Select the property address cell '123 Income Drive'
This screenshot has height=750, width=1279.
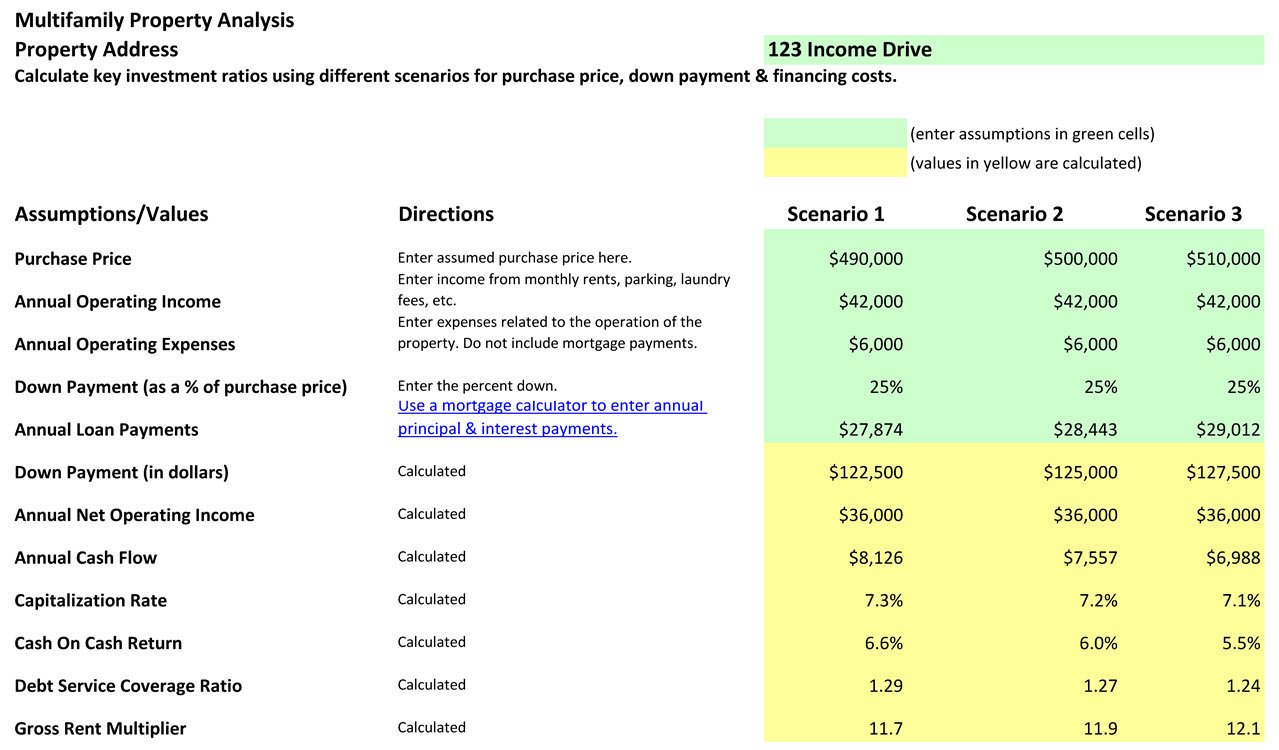coord(1013,50)
